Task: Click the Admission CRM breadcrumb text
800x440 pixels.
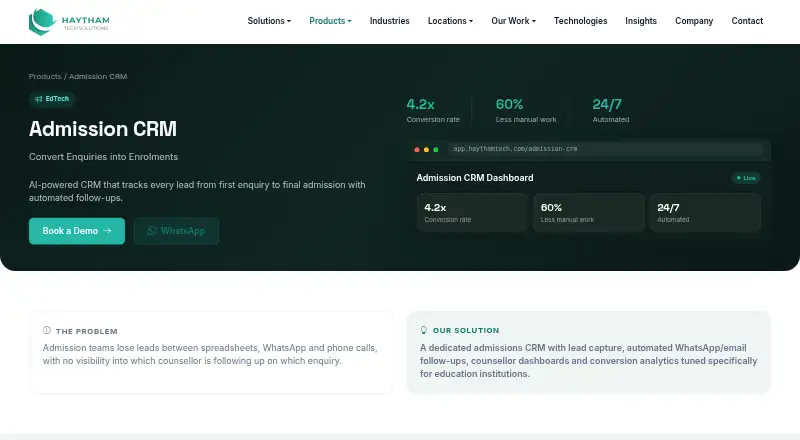Action: coord(98,77)
